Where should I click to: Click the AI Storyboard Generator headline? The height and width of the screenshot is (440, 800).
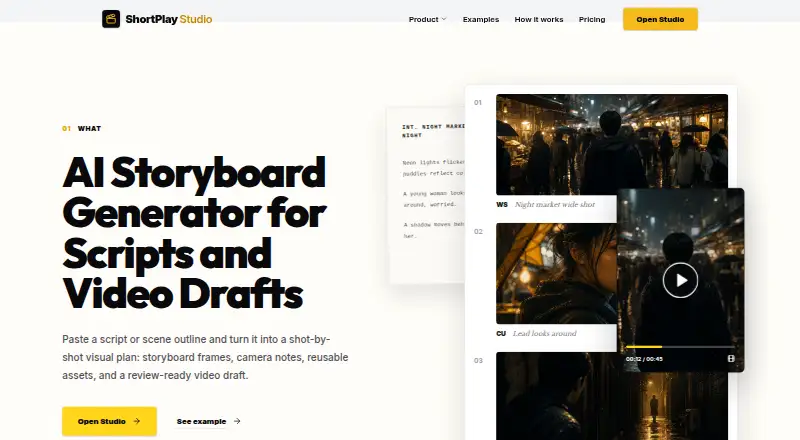[194, 233]
